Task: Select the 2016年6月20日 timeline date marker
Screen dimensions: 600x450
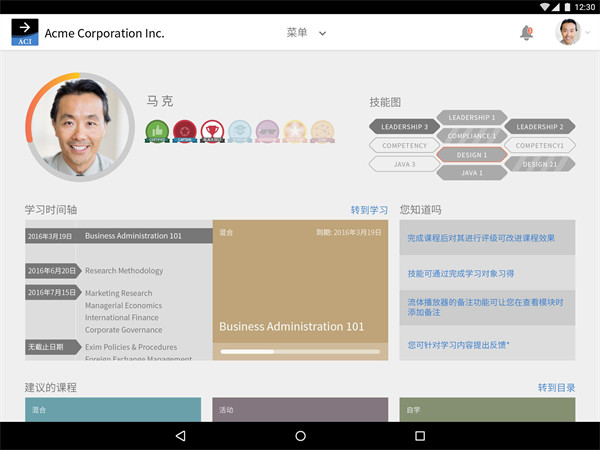Action: (51, 271)
